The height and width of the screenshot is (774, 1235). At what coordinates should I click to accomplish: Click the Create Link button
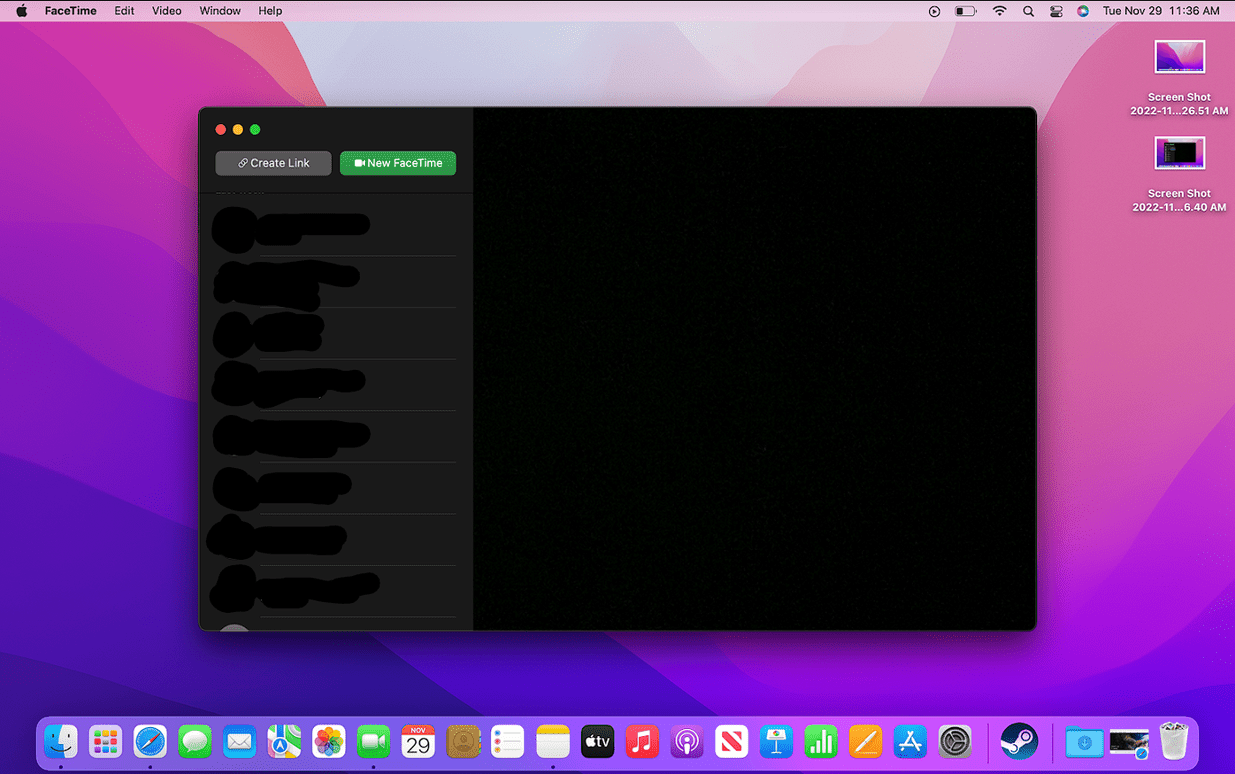(x=273, y=163)
